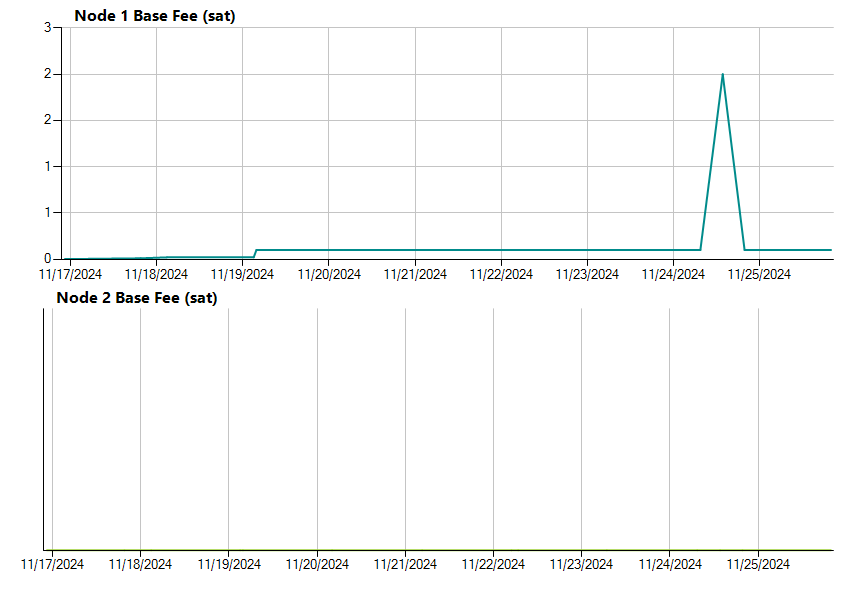This screenshot has height=600, width=860.
Task: Select 11/17/2024 label on Node 2 axis
Action: [52, 564]
